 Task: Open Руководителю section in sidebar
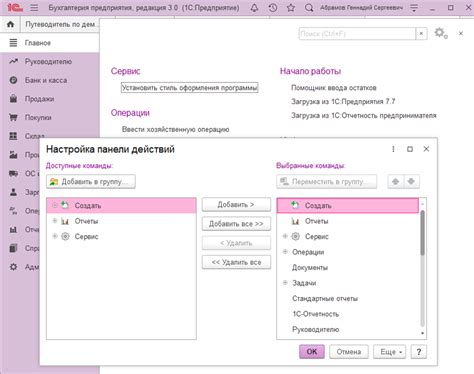(x=49, y=61)
